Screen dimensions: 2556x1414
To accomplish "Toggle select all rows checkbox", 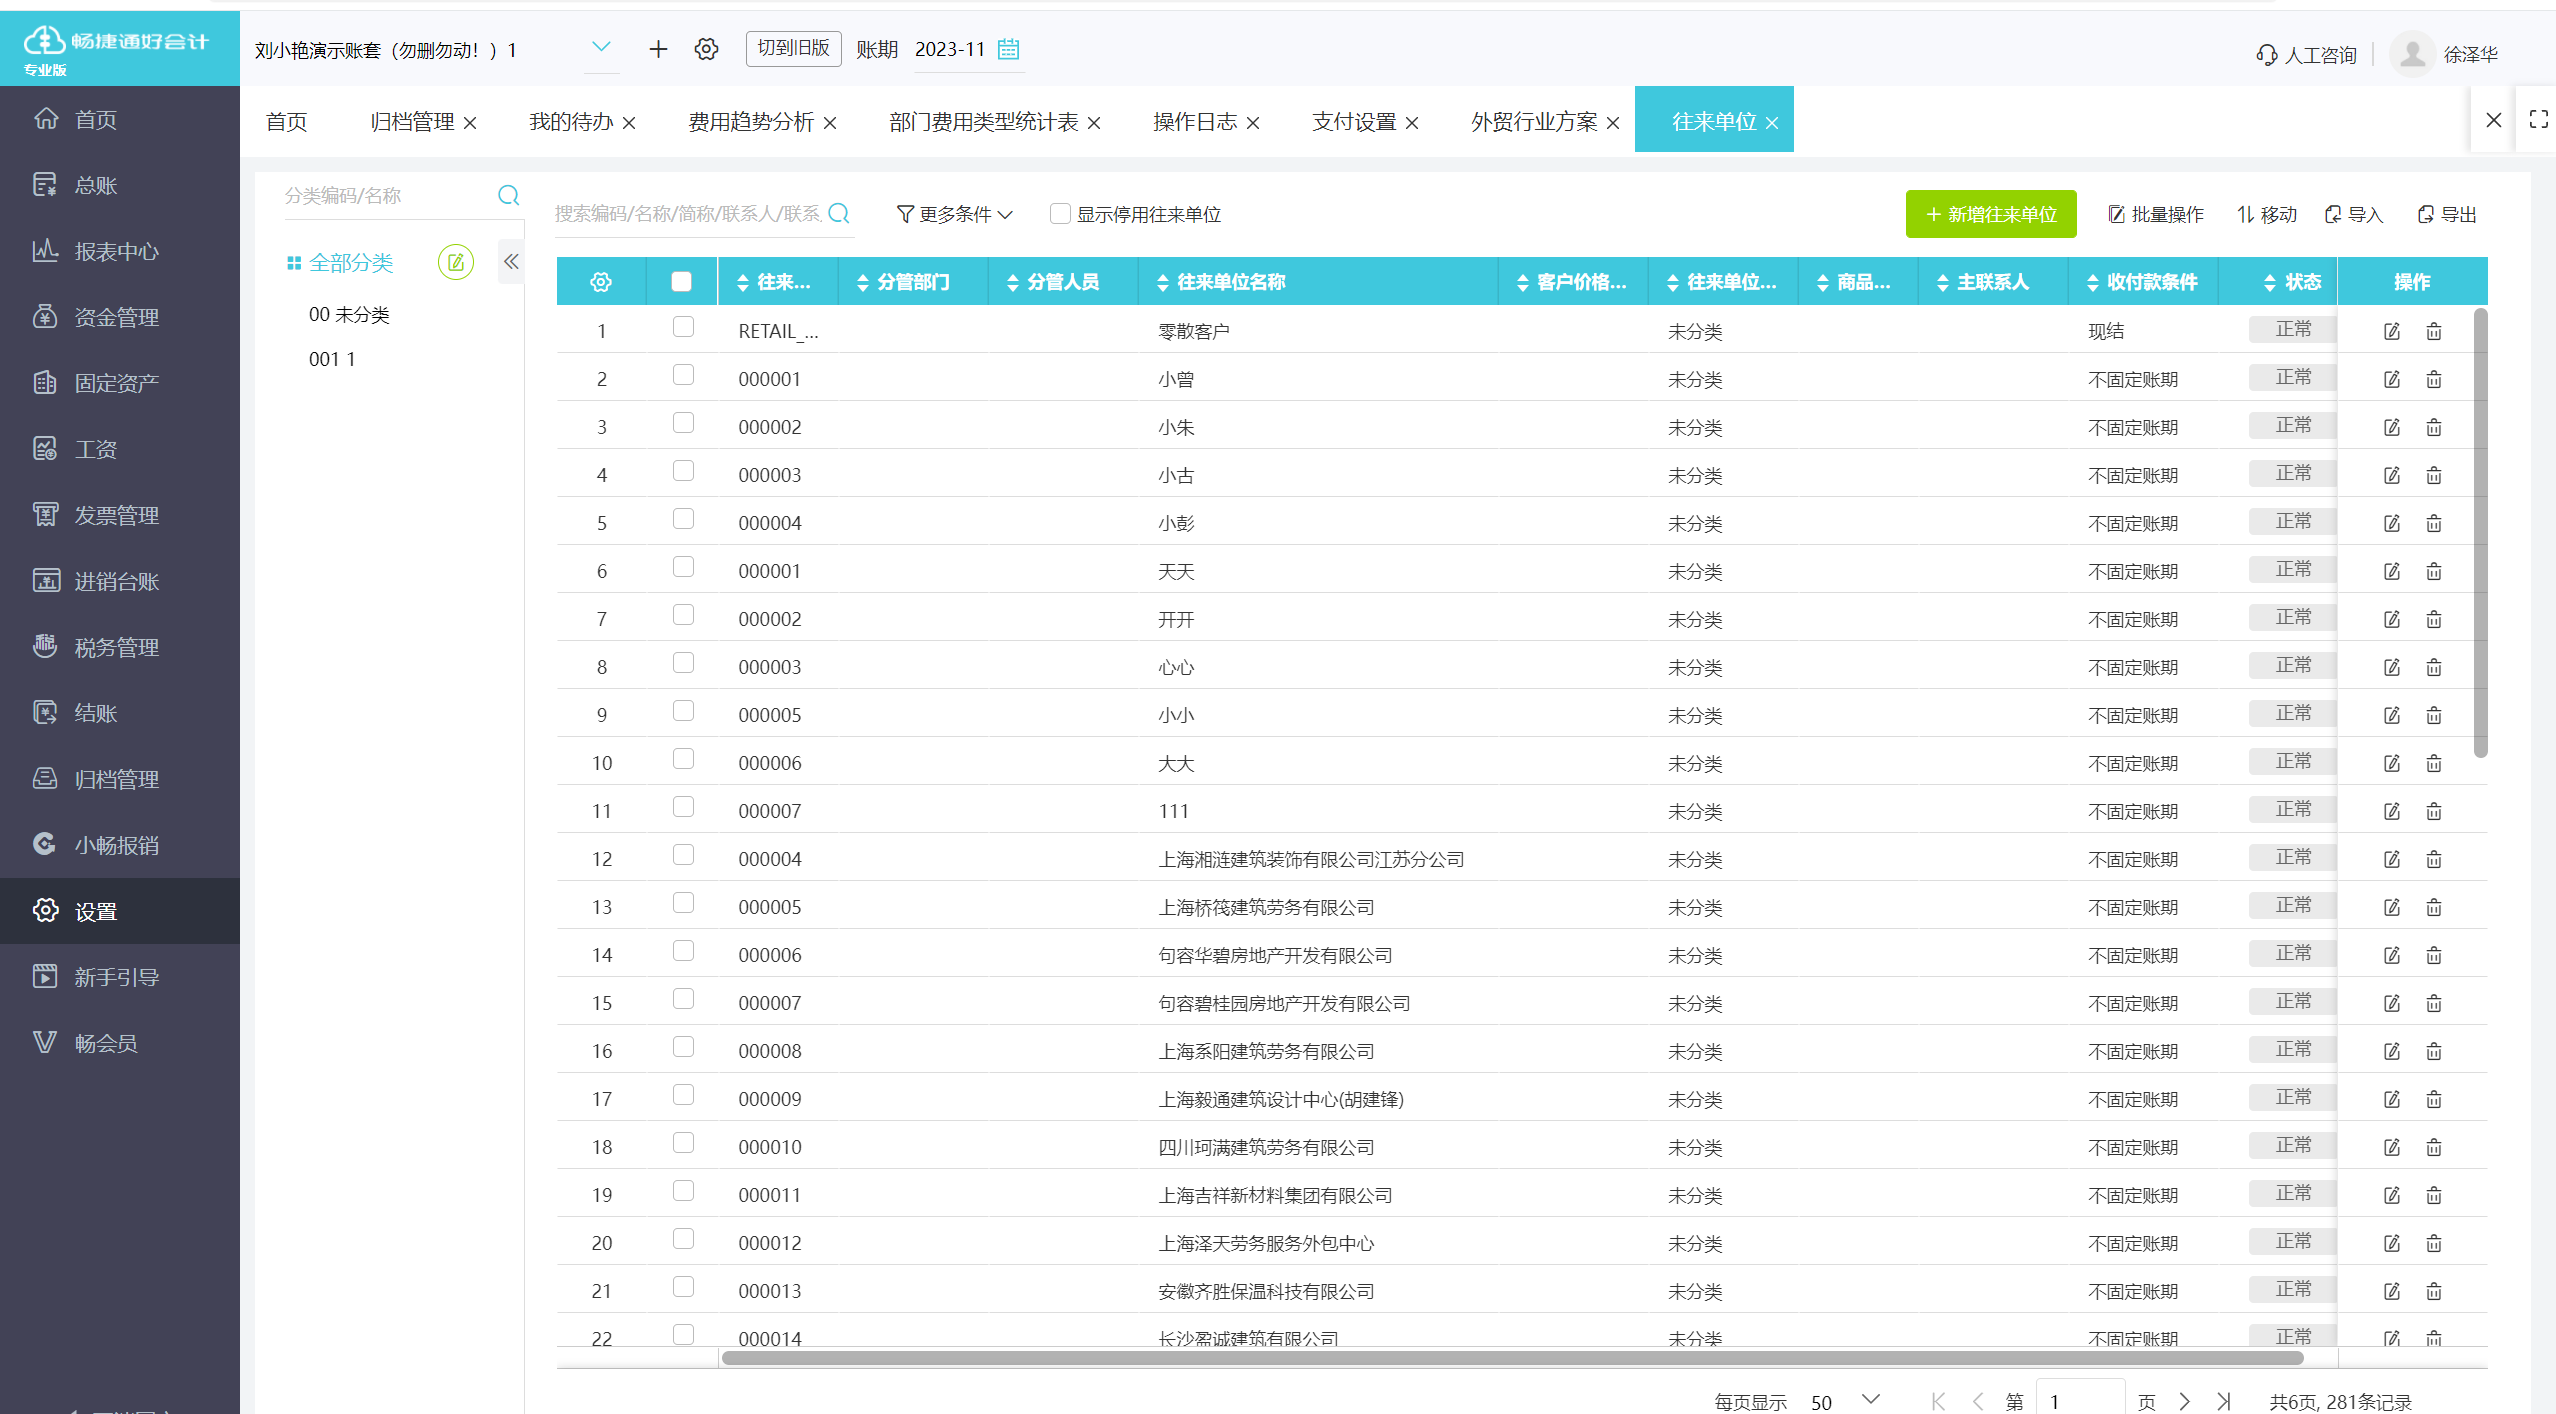I will point(683,282).
